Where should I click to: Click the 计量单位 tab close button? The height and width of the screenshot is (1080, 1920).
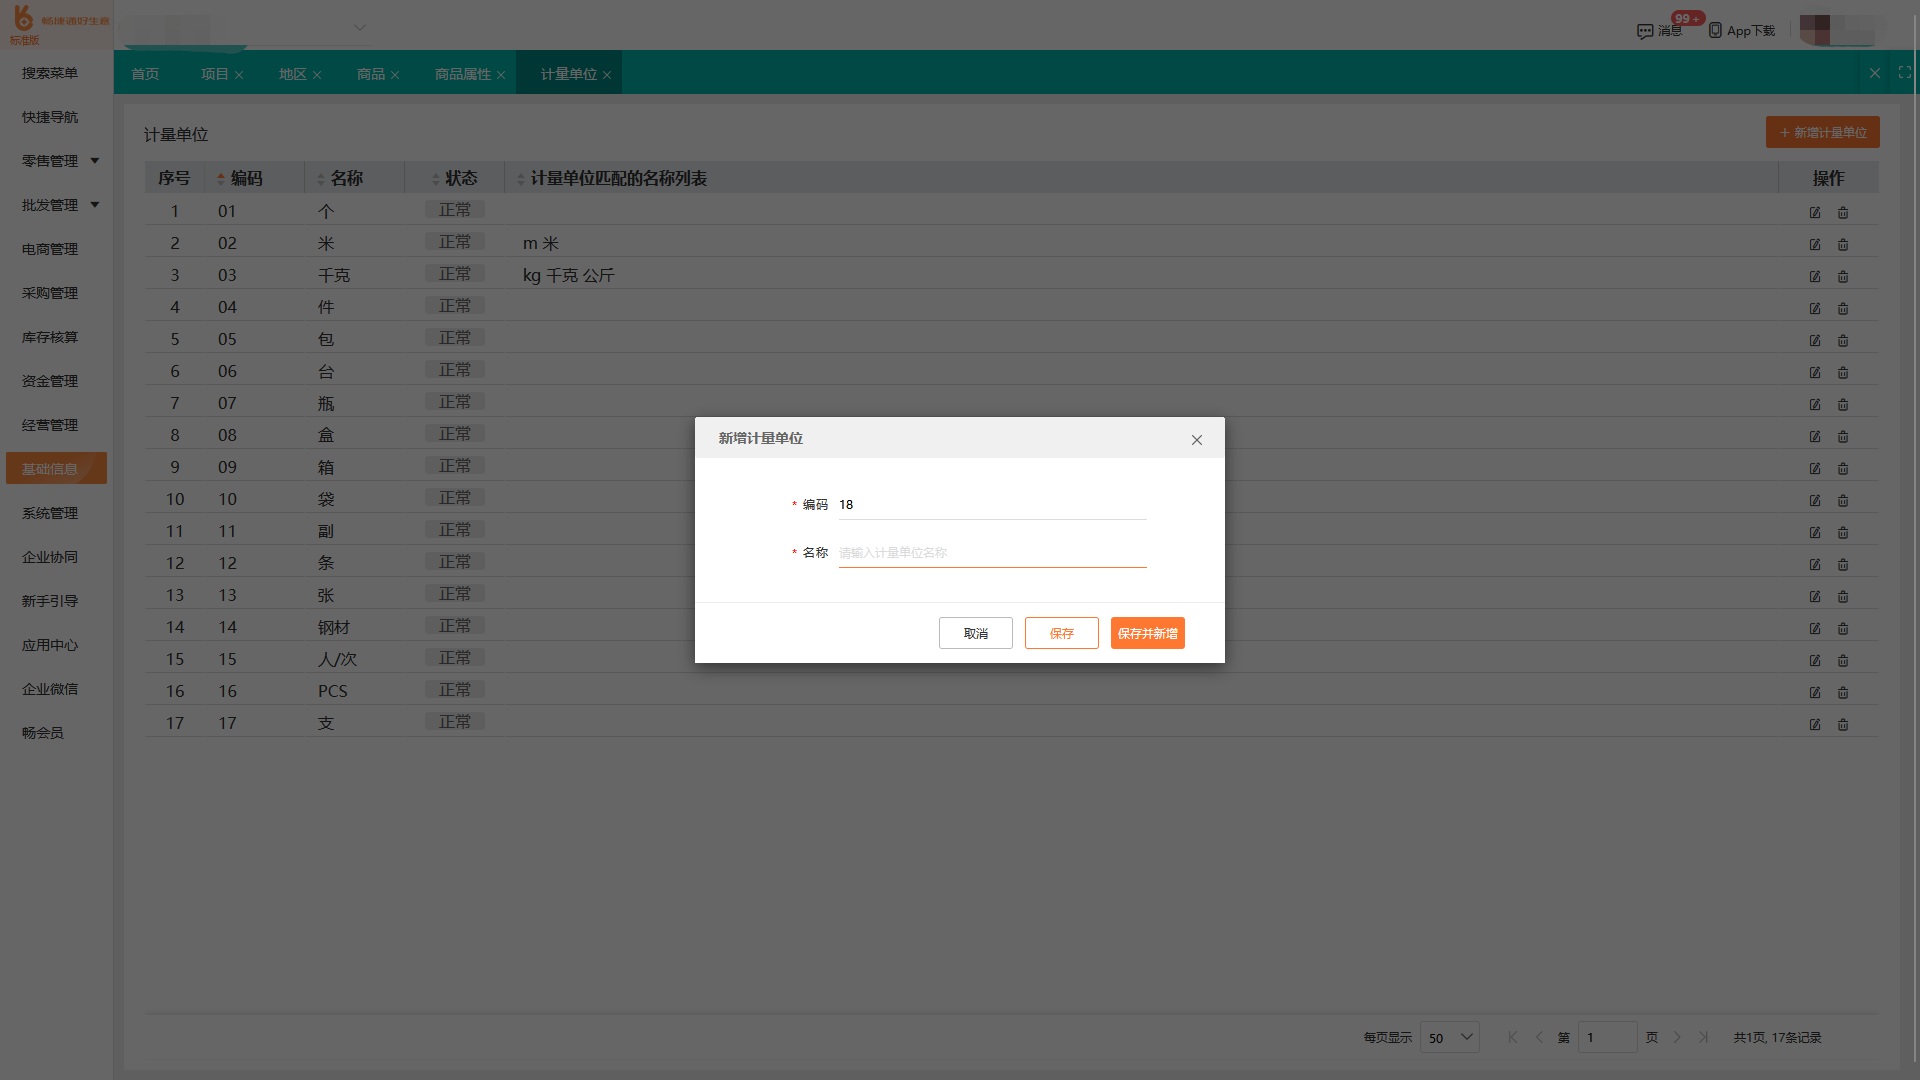point(609,75)
